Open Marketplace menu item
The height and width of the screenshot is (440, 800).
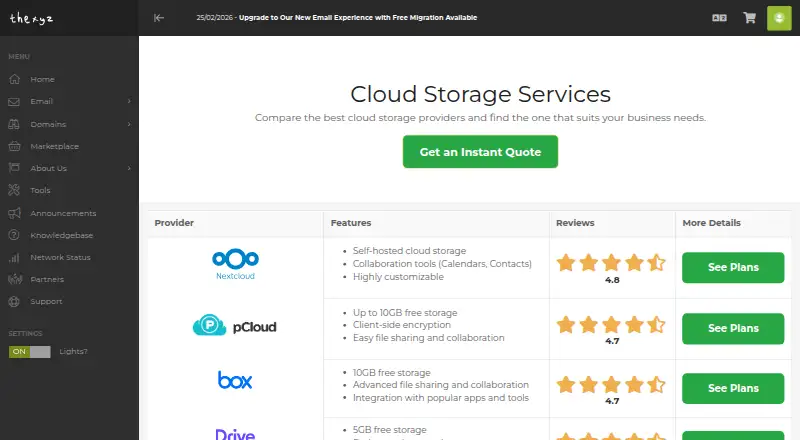click(55, 146)
